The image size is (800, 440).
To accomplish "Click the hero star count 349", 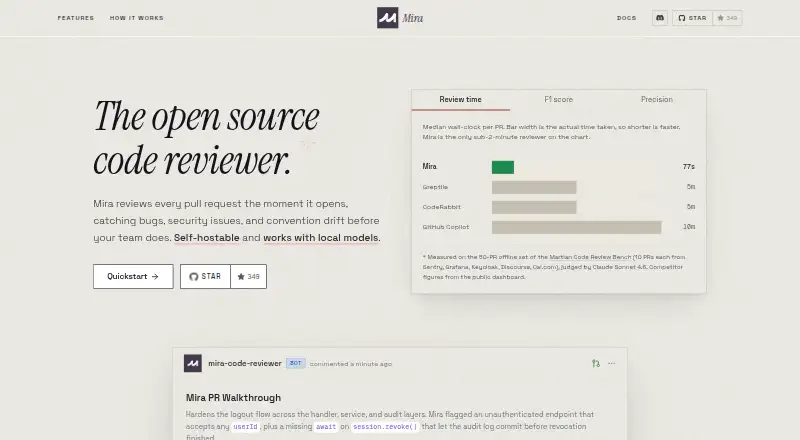I will point(248,276).
